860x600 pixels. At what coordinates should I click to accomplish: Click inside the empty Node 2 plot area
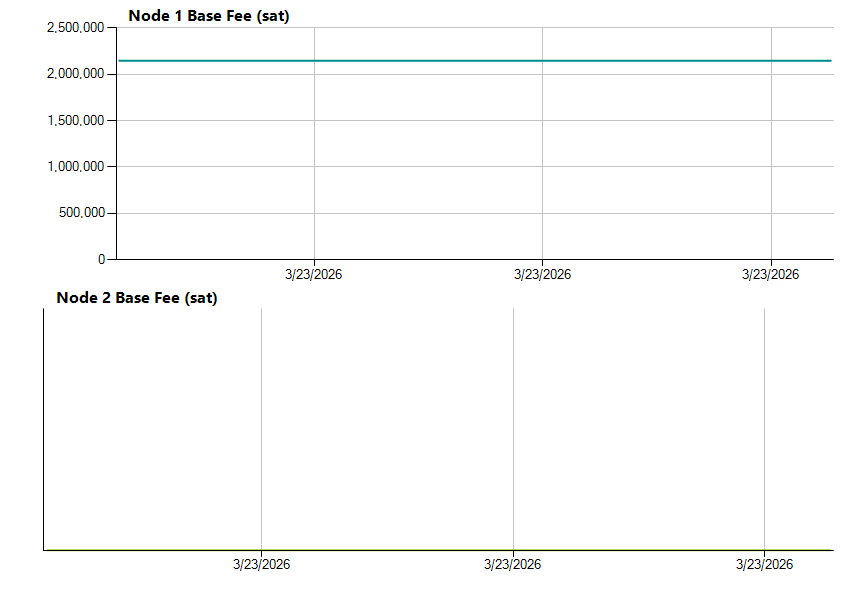coord(390,430)
